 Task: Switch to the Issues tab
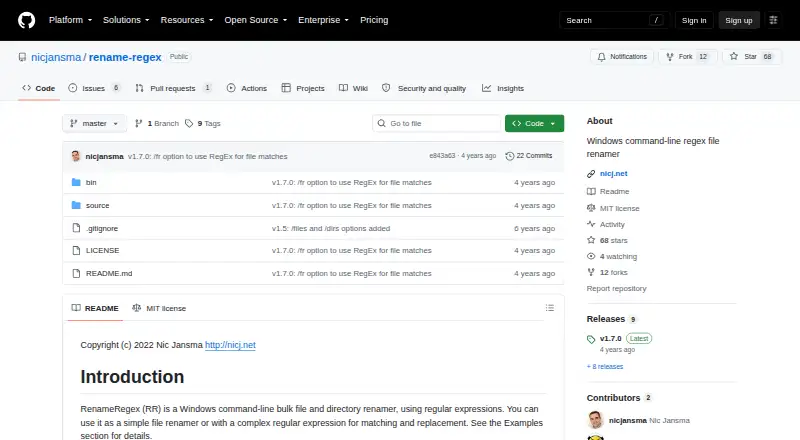(x=94, y=88)
